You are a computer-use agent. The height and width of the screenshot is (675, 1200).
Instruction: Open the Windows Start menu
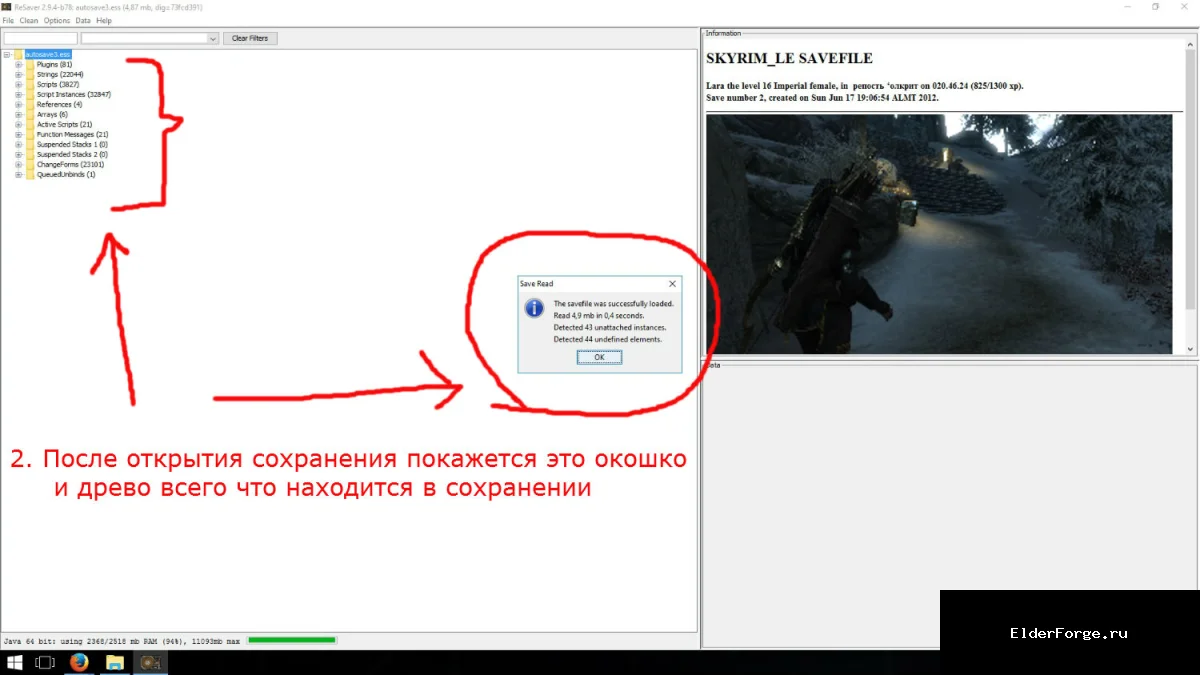tap(15, 662)
